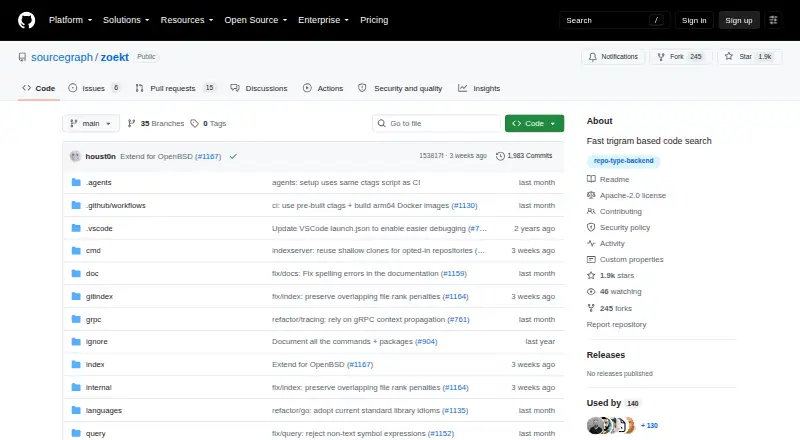Open the Pricing page
This screenshot has height=440, width=800.
[x=374, y=20]
